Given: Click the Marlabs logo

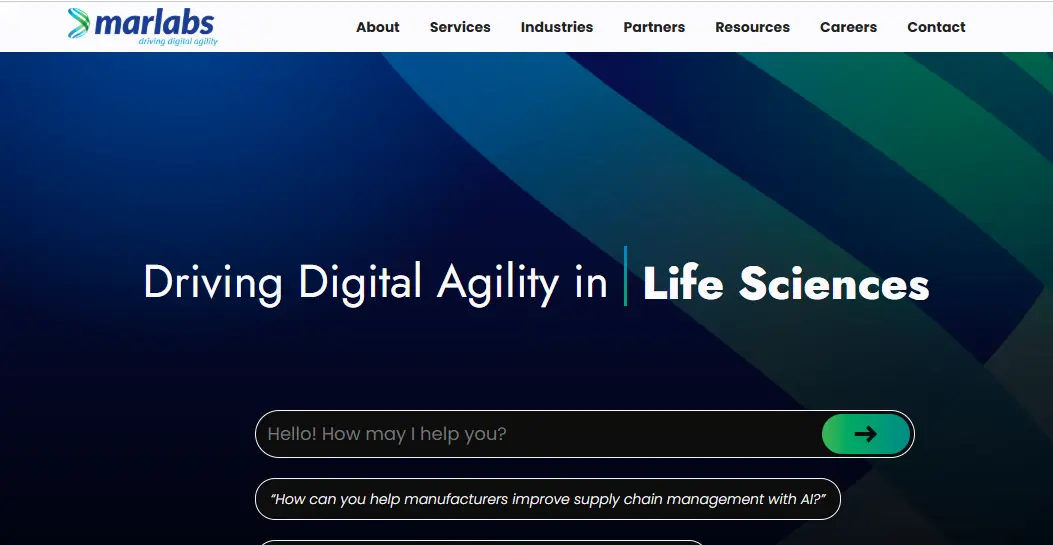Looking at the screenshot, I should [x=142, y=27].
